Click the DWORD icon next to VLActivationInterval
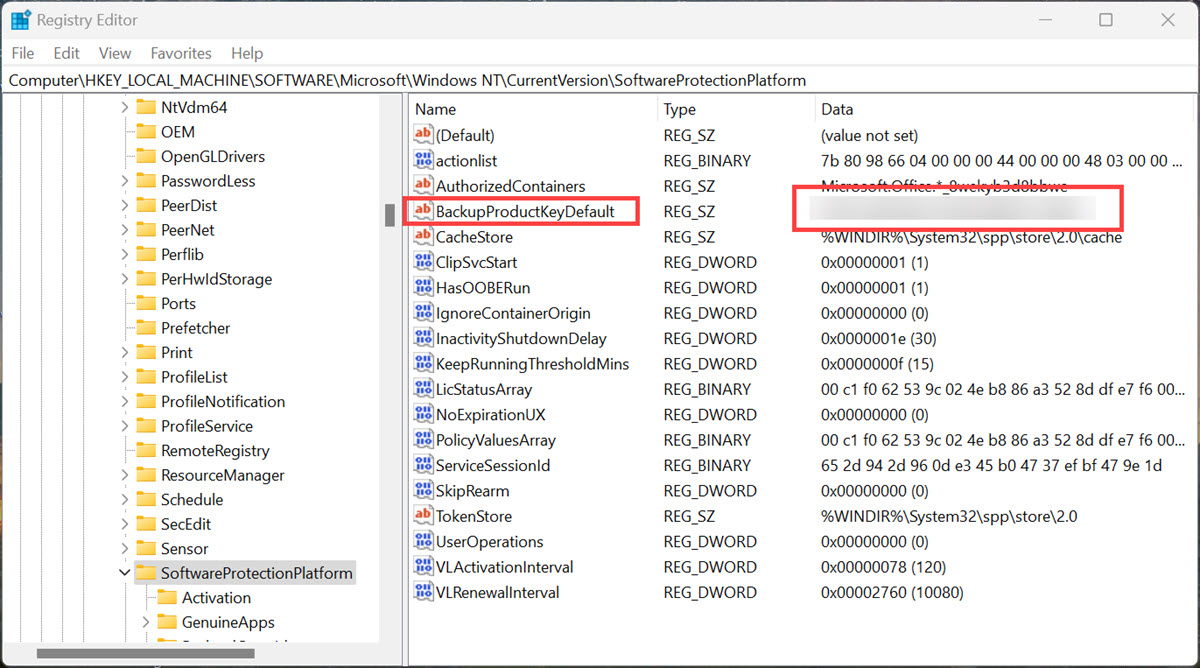The height and width of the screenshot is (668, 1200). 422,566
